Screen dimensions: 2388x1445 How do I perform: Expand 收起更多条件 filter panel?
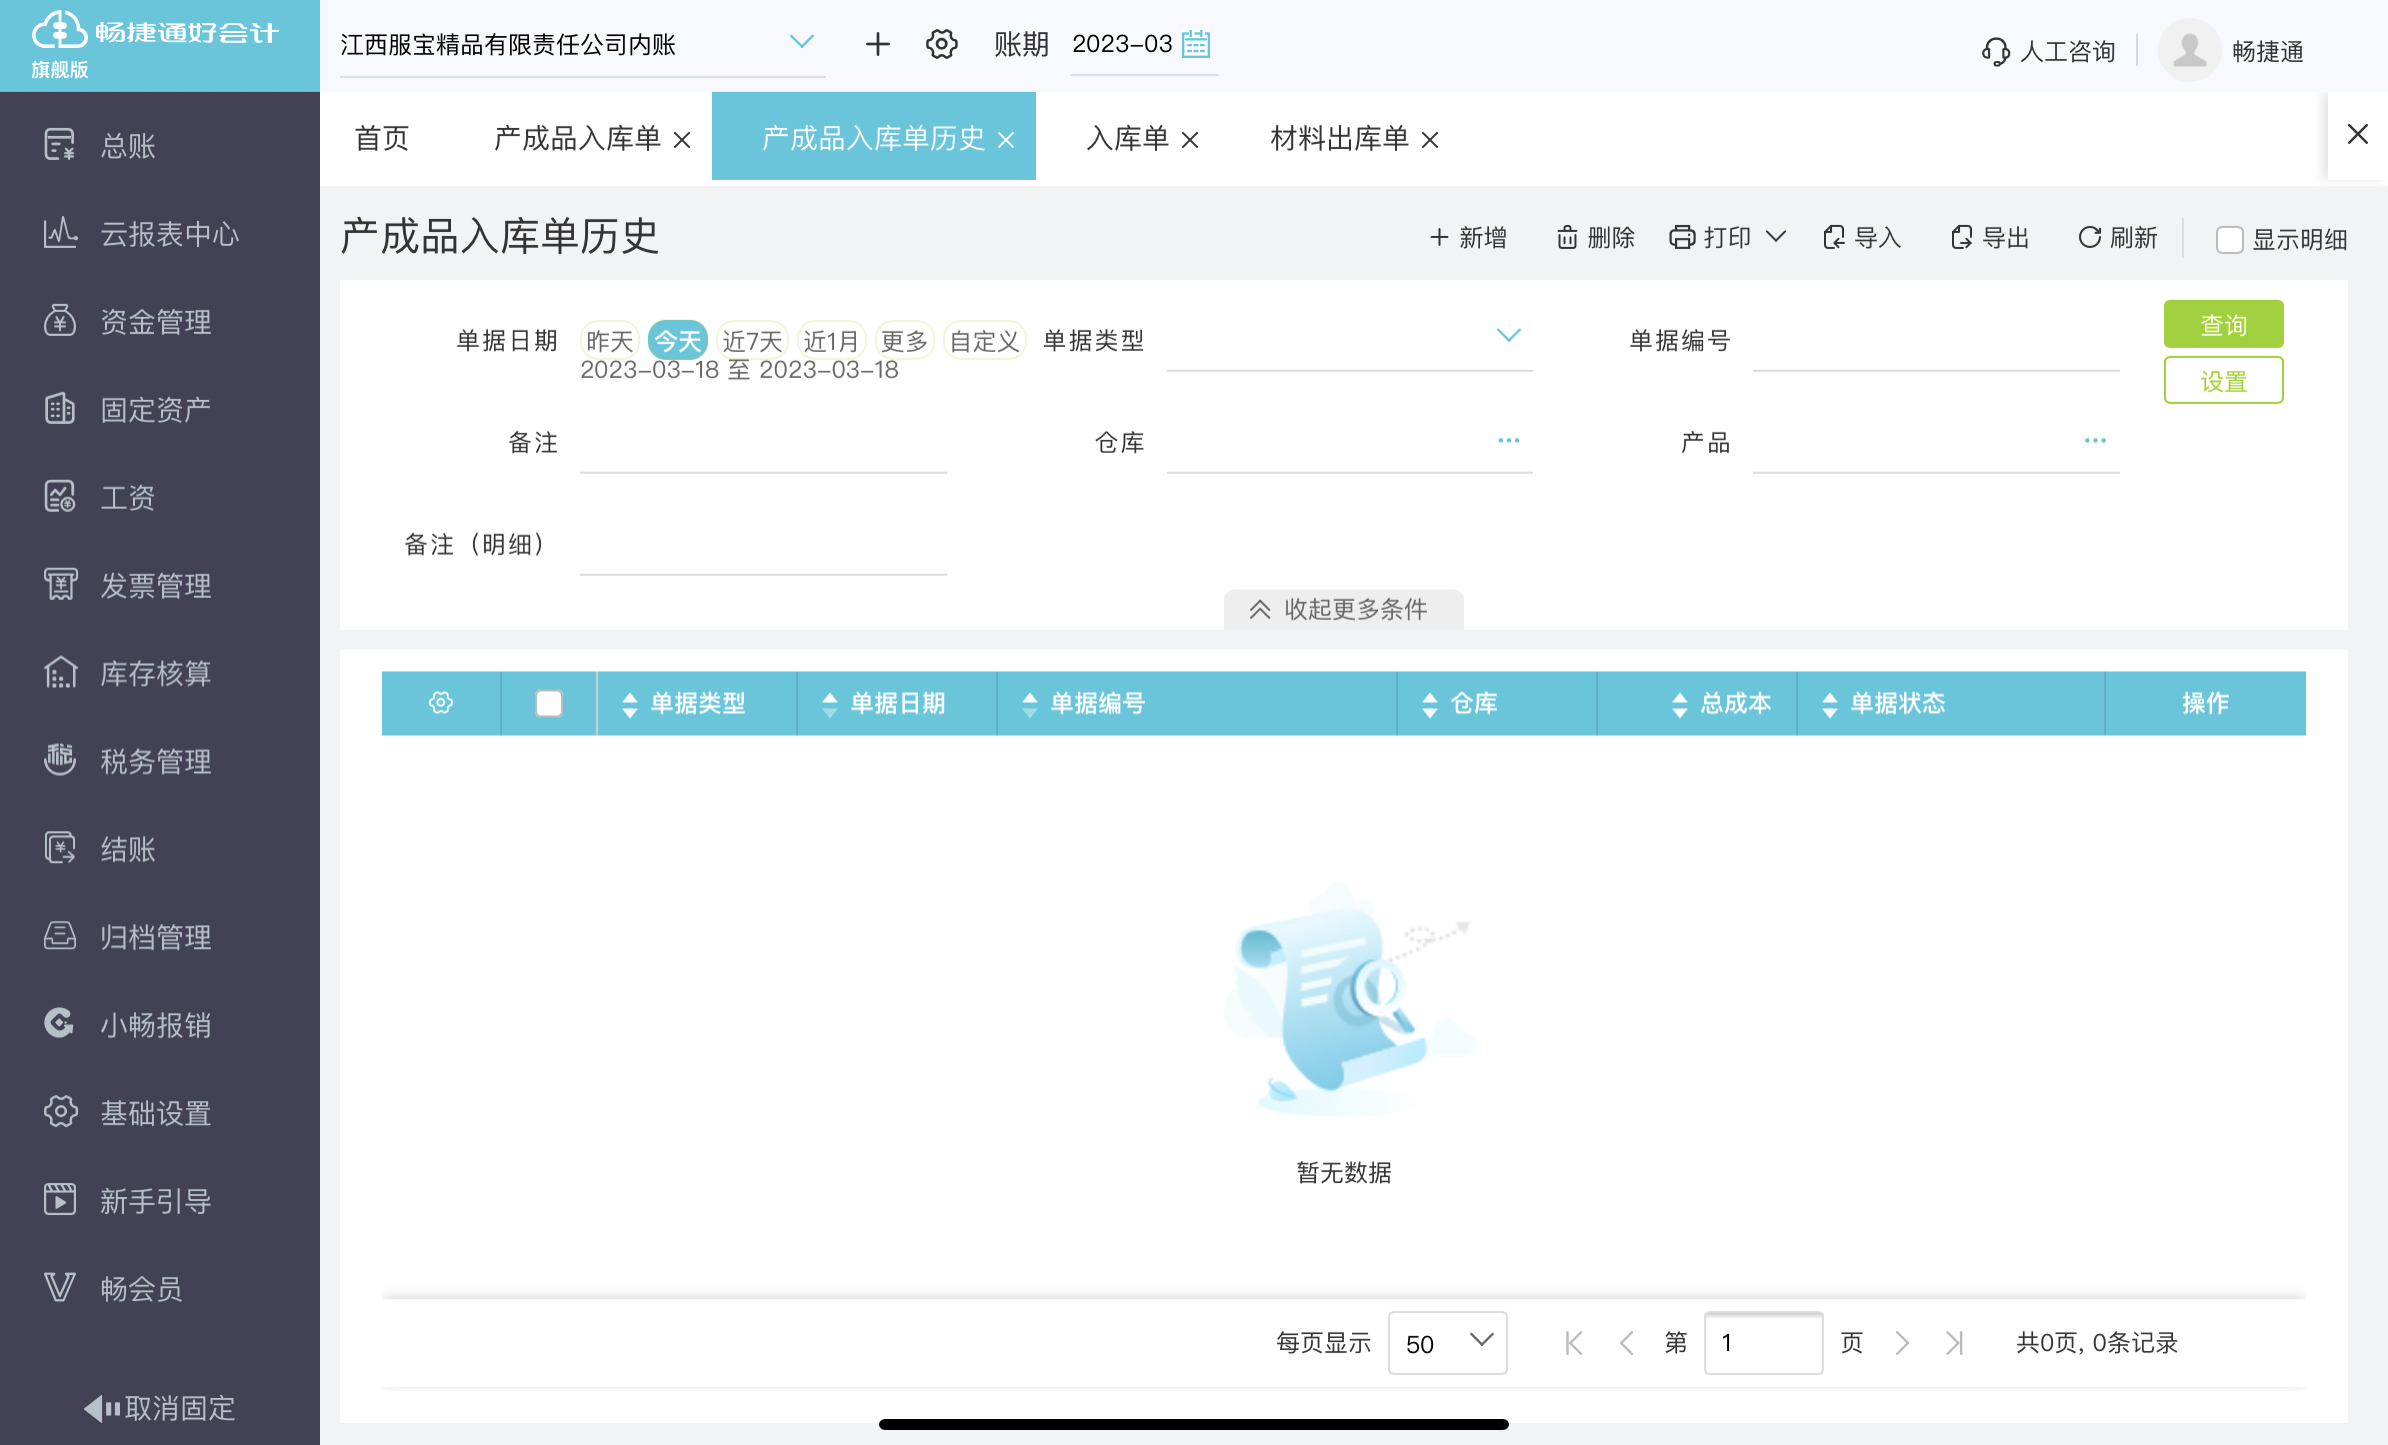(x=1346, y=609)
